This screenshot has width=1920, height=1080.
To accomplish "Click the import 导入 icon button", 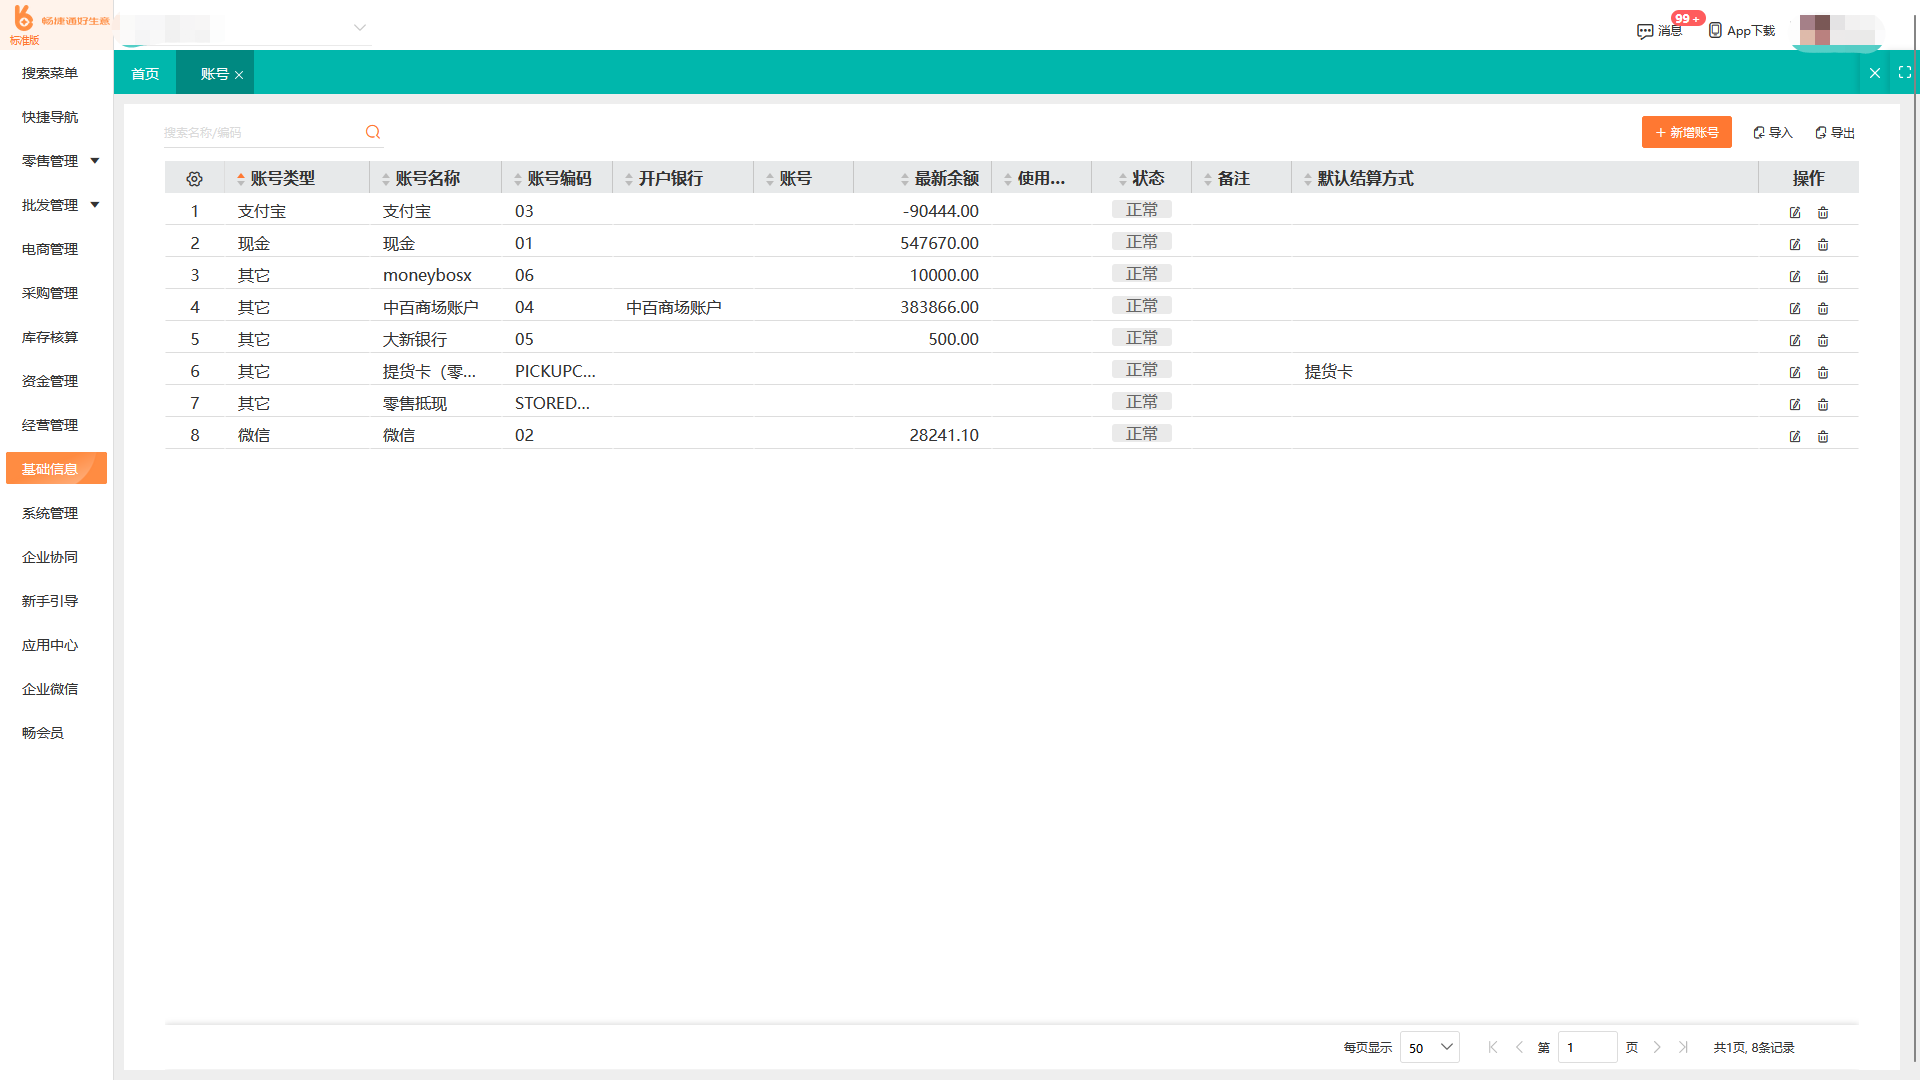I will coord(1774,132).
